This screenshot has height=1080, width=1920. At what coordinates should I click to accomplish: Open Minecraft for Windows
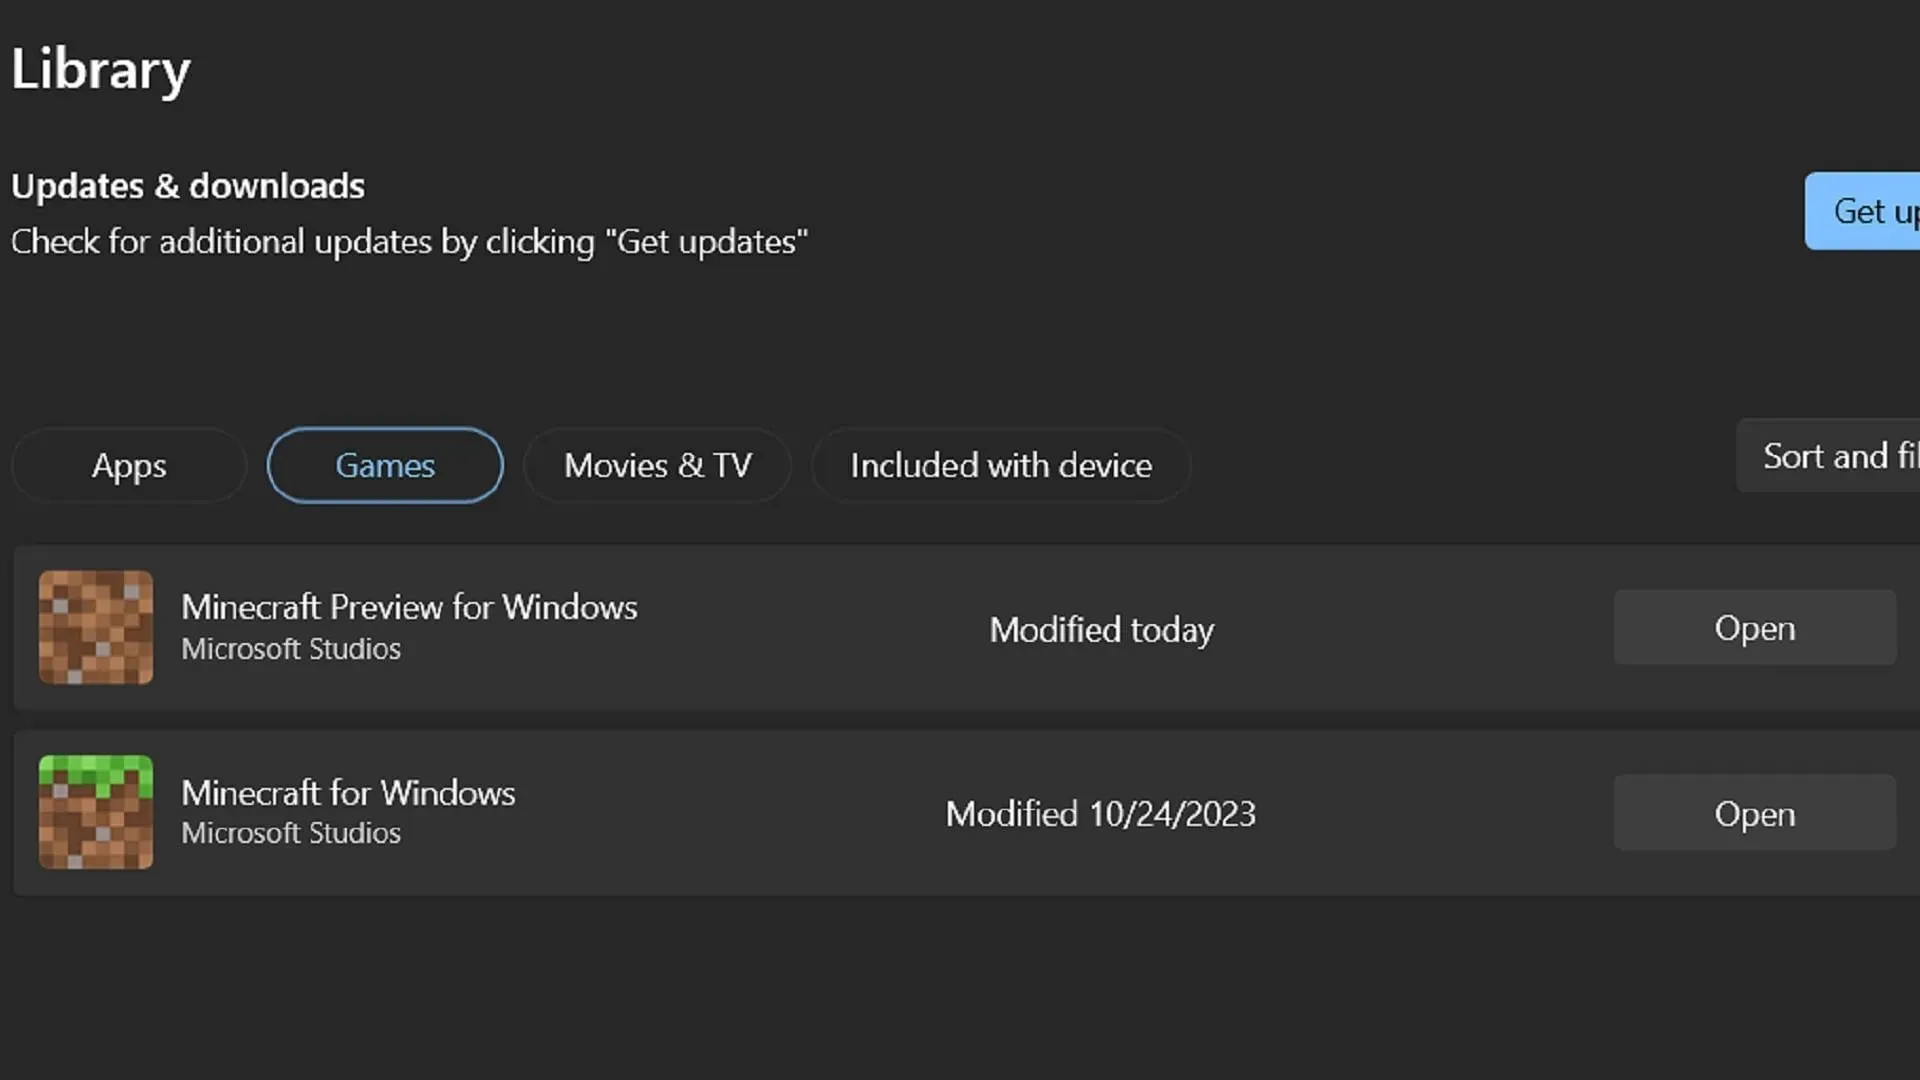[x=1754, y=814]
